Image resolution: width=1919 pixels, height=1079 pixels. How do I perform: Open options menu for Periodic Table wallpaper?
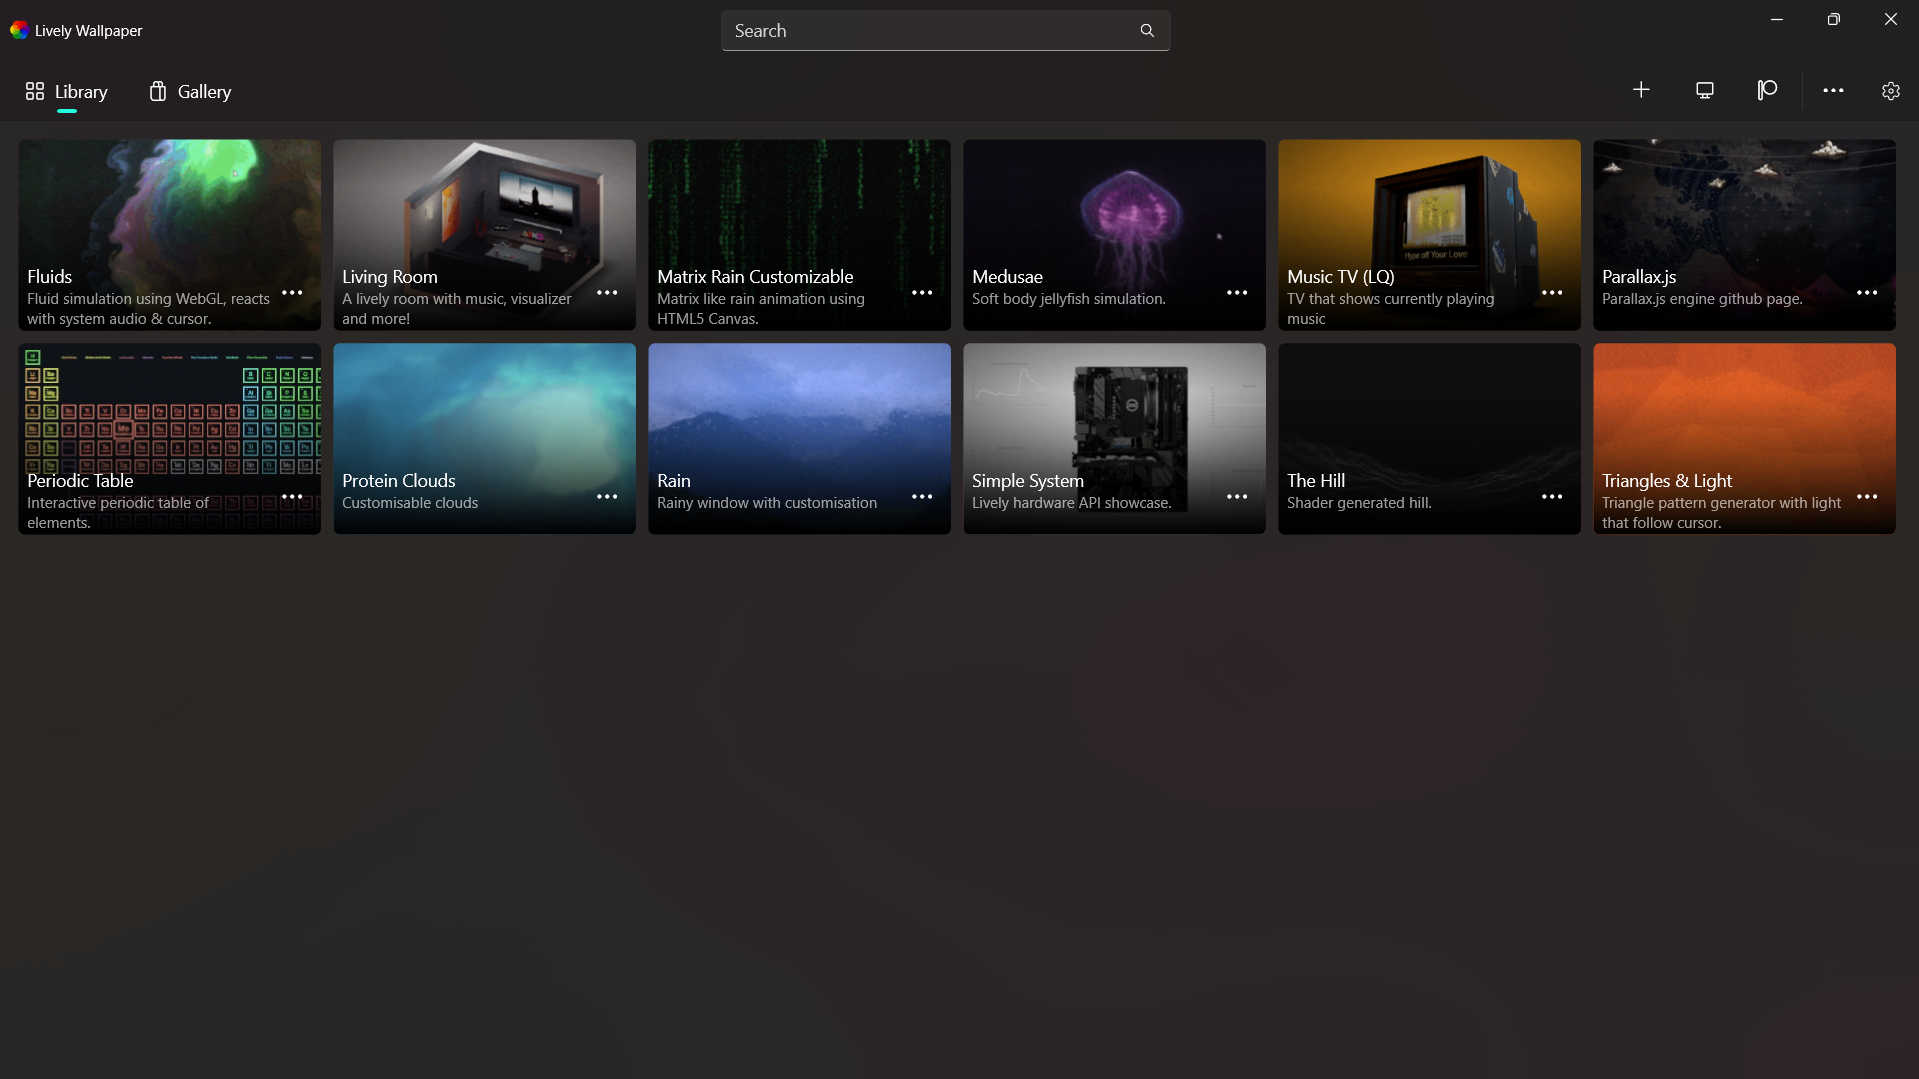pyautogui.click(x=292, y=497)
